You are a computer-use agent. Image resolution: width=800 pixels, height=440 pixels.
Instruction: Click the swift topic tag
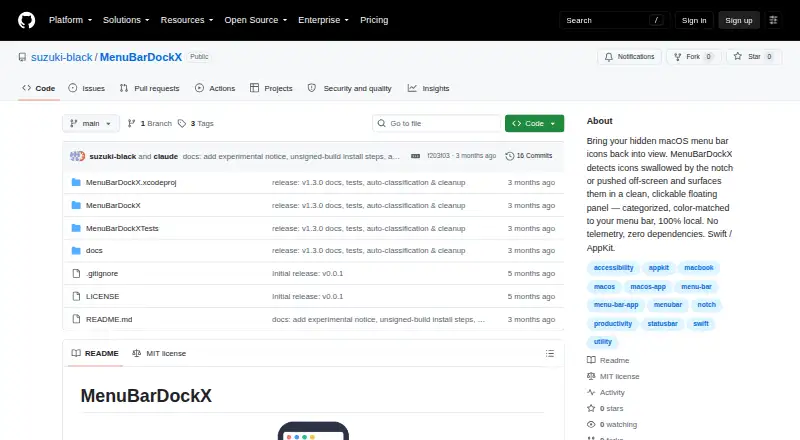[701, 324]
